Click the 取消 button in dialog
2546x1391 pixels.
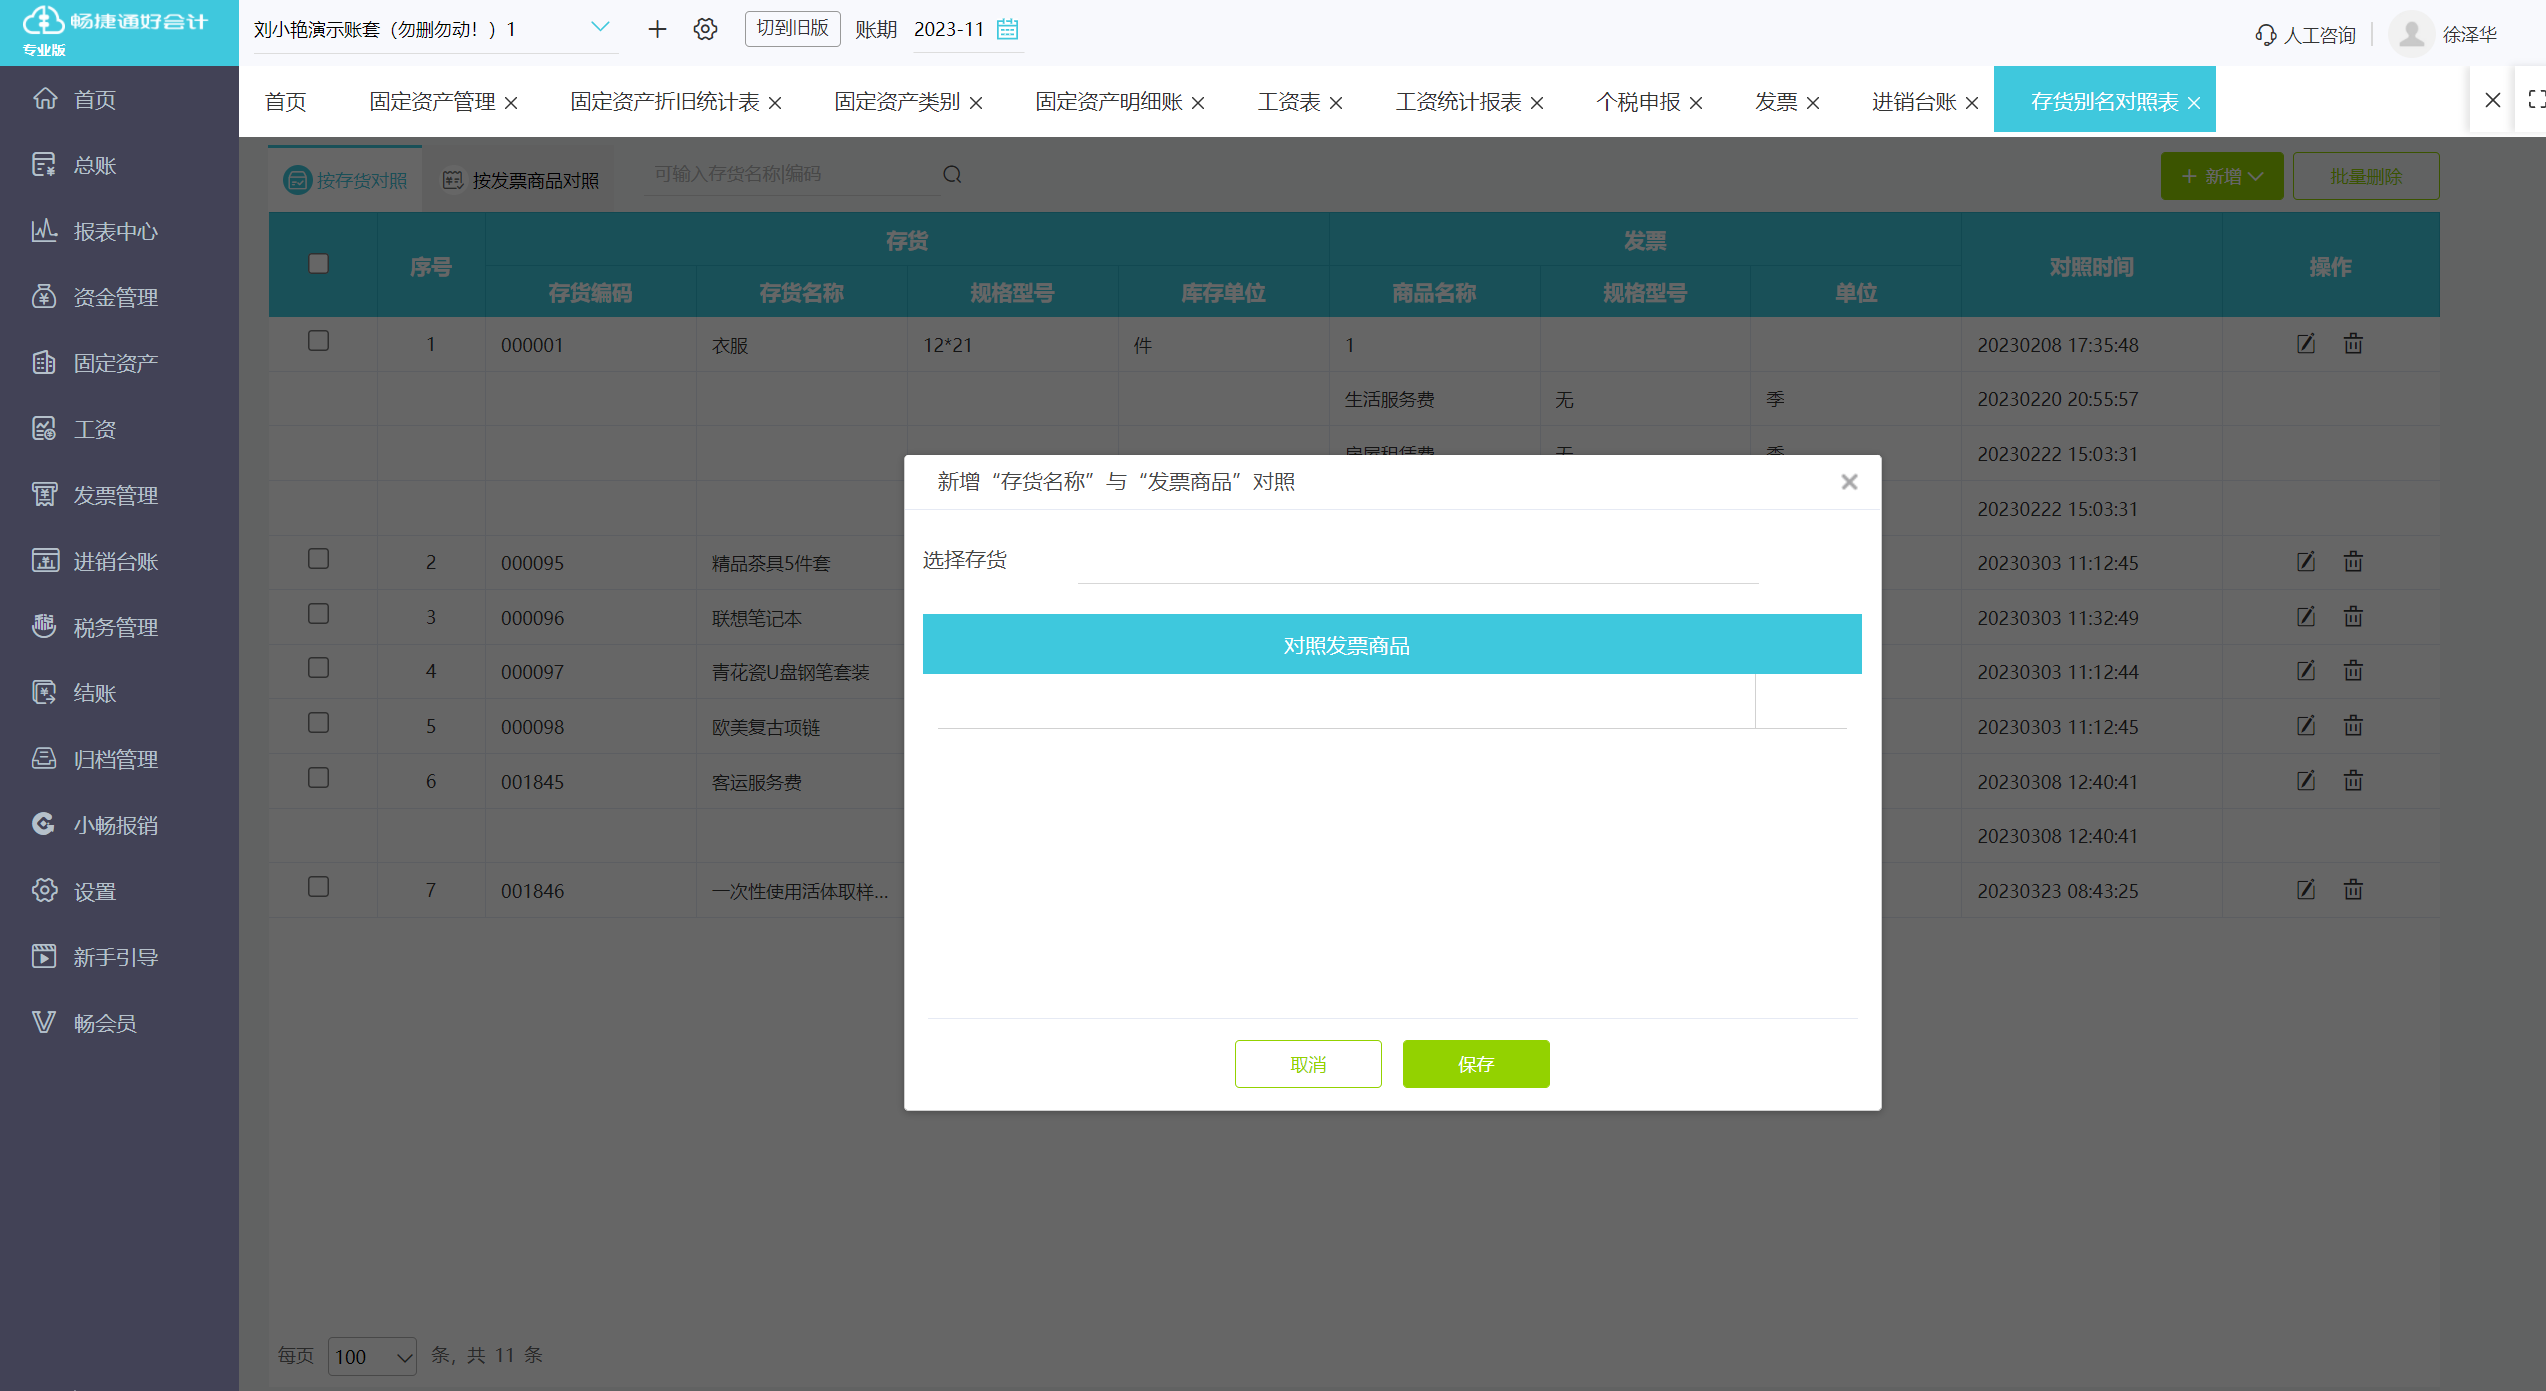1310,1066
